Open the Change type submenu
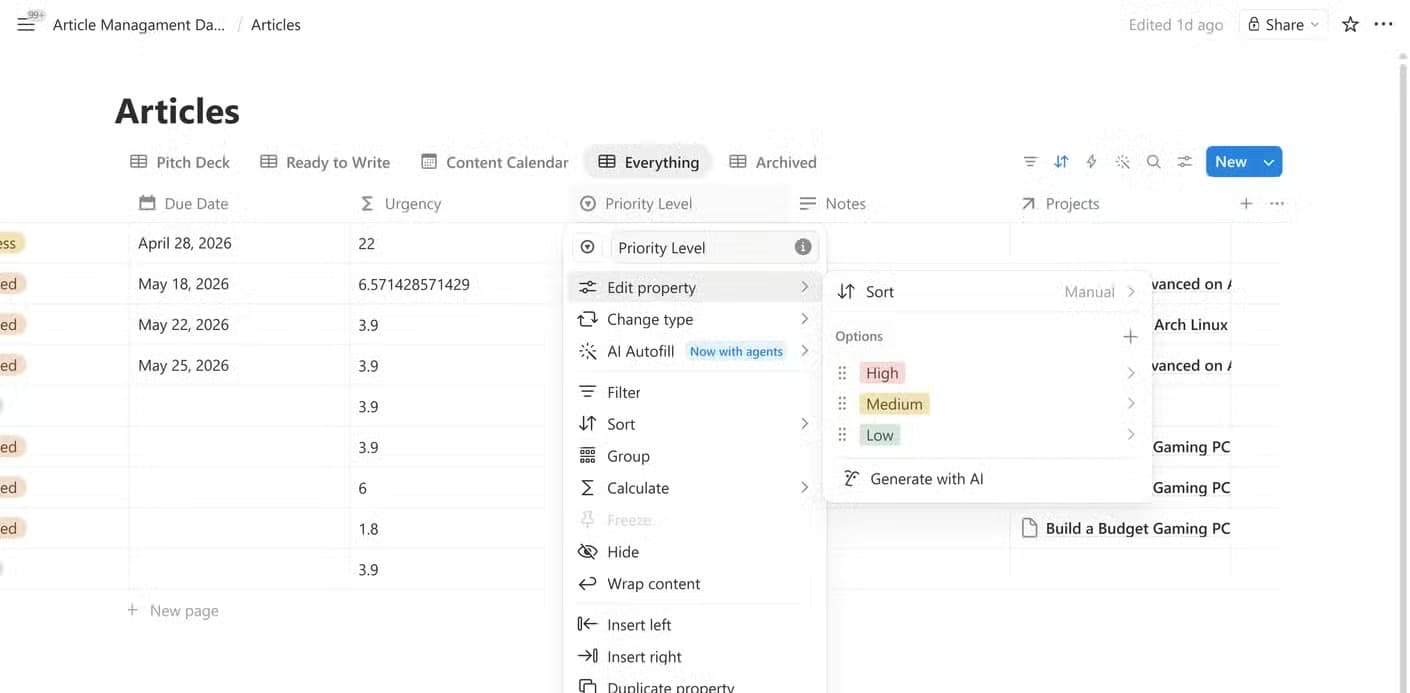 coord(695,320)
